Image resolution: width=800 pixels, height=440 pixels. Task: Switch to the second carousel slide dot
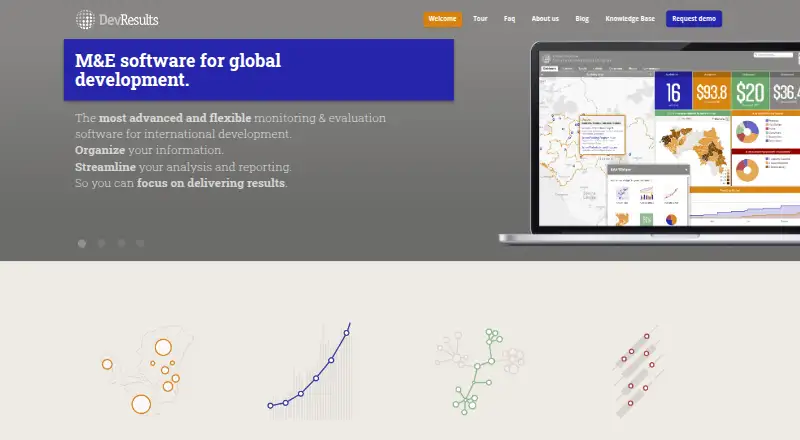point(102,243)
